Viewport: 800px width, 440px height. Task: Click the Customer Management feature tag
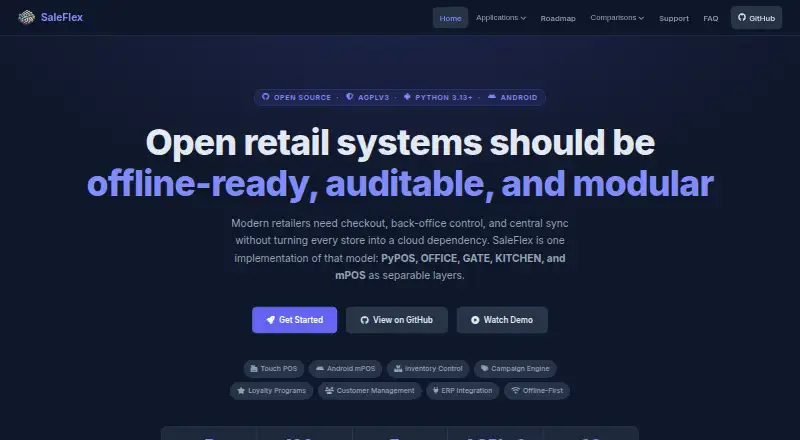point(370,391)
